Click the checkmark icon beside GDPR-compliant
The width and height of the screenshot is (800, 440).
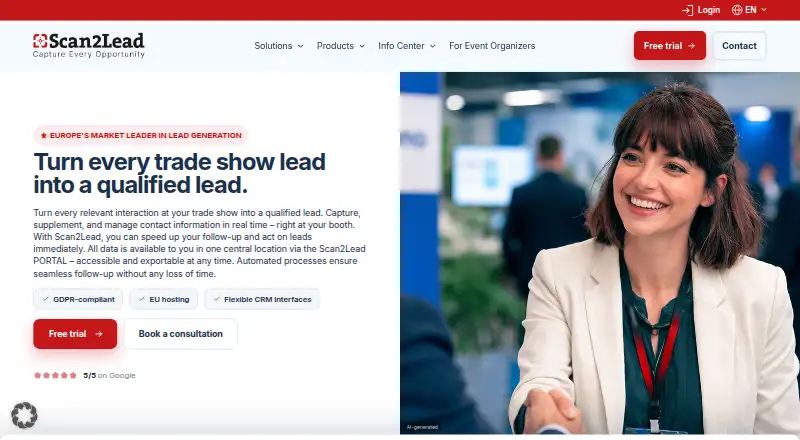(x=45, y=299)
